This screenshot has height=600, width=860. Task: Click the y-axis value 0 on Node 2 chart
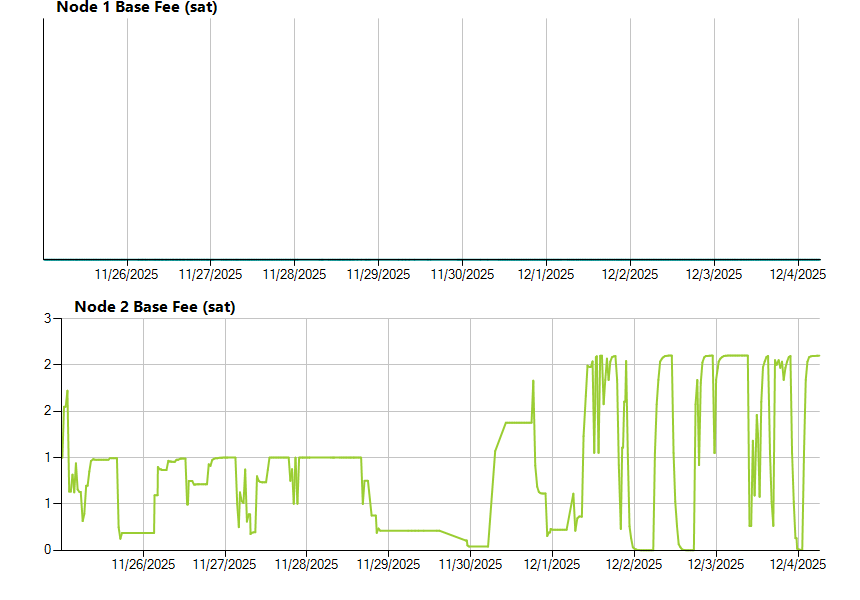tap(46, 550)
